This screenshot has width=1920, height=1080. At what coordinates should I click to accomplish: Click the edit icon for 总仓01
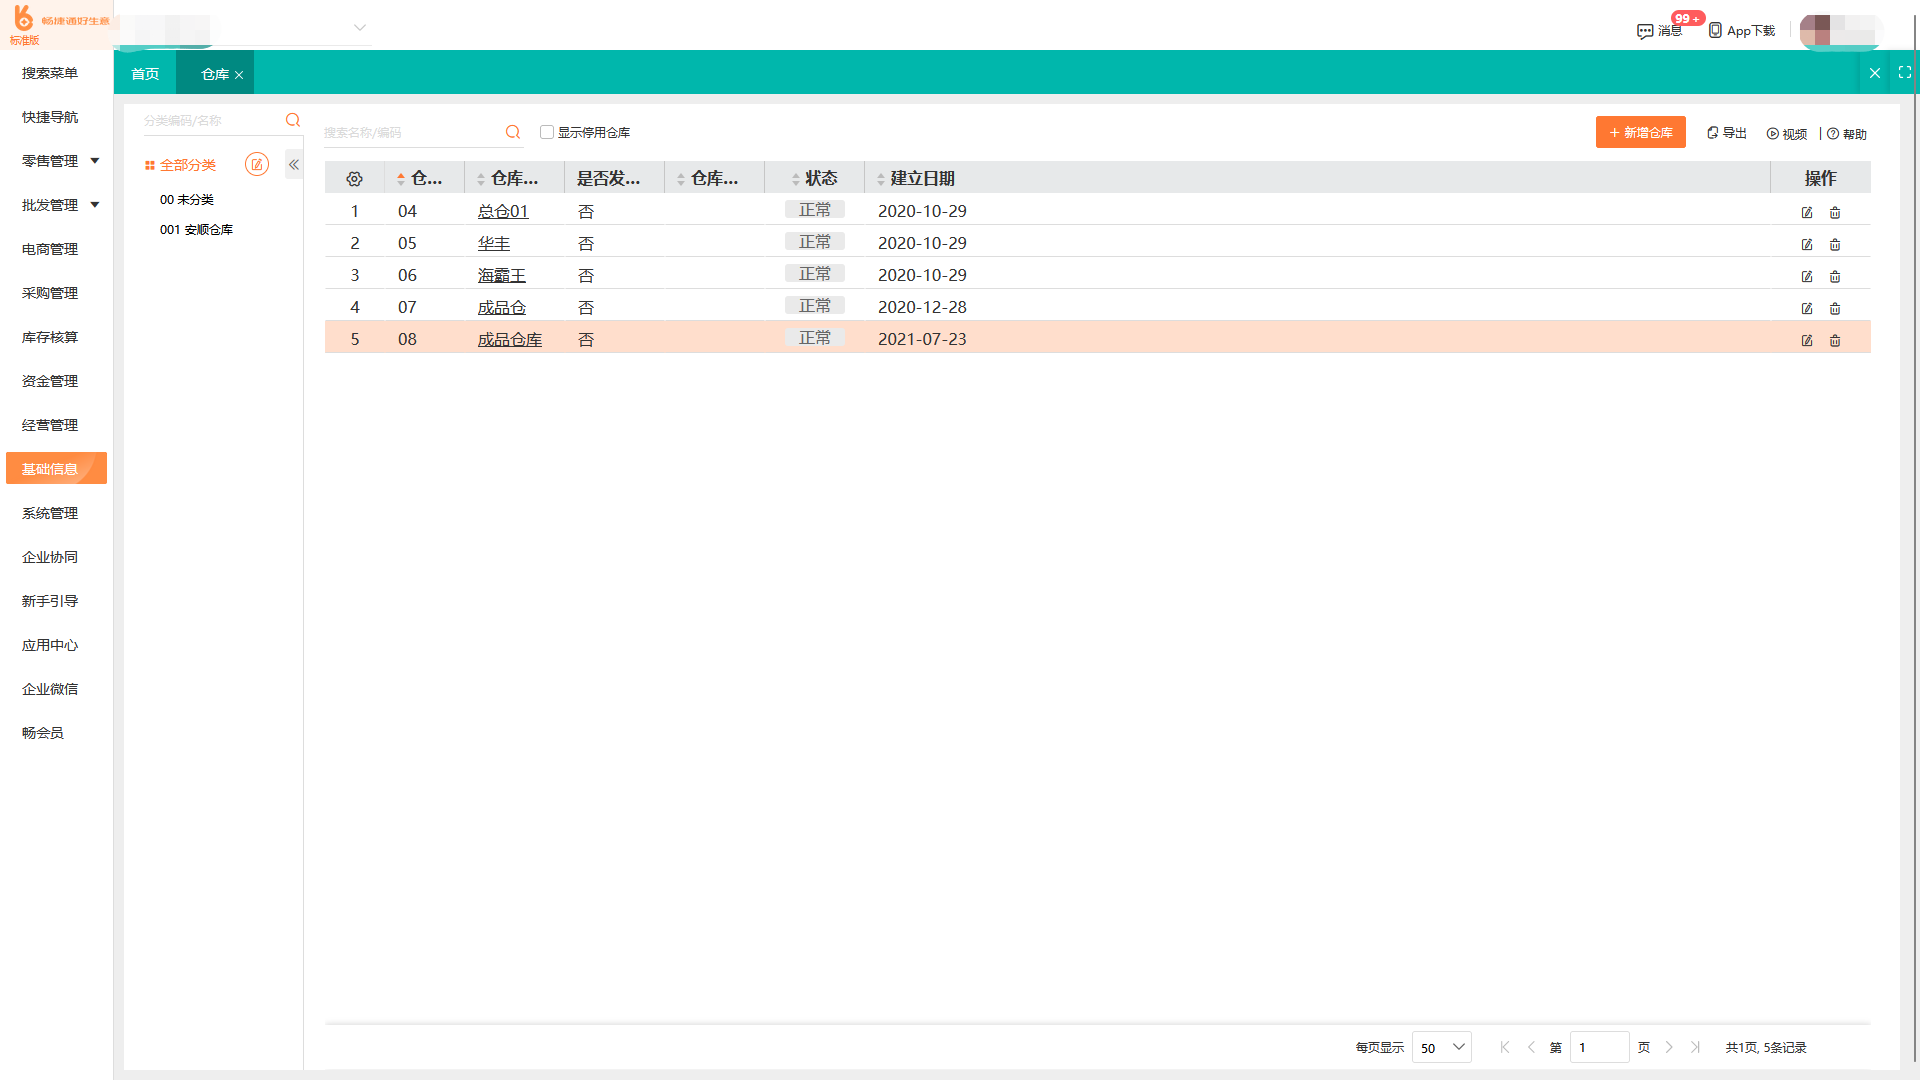pyautogui.click(x=1807, y=211)
